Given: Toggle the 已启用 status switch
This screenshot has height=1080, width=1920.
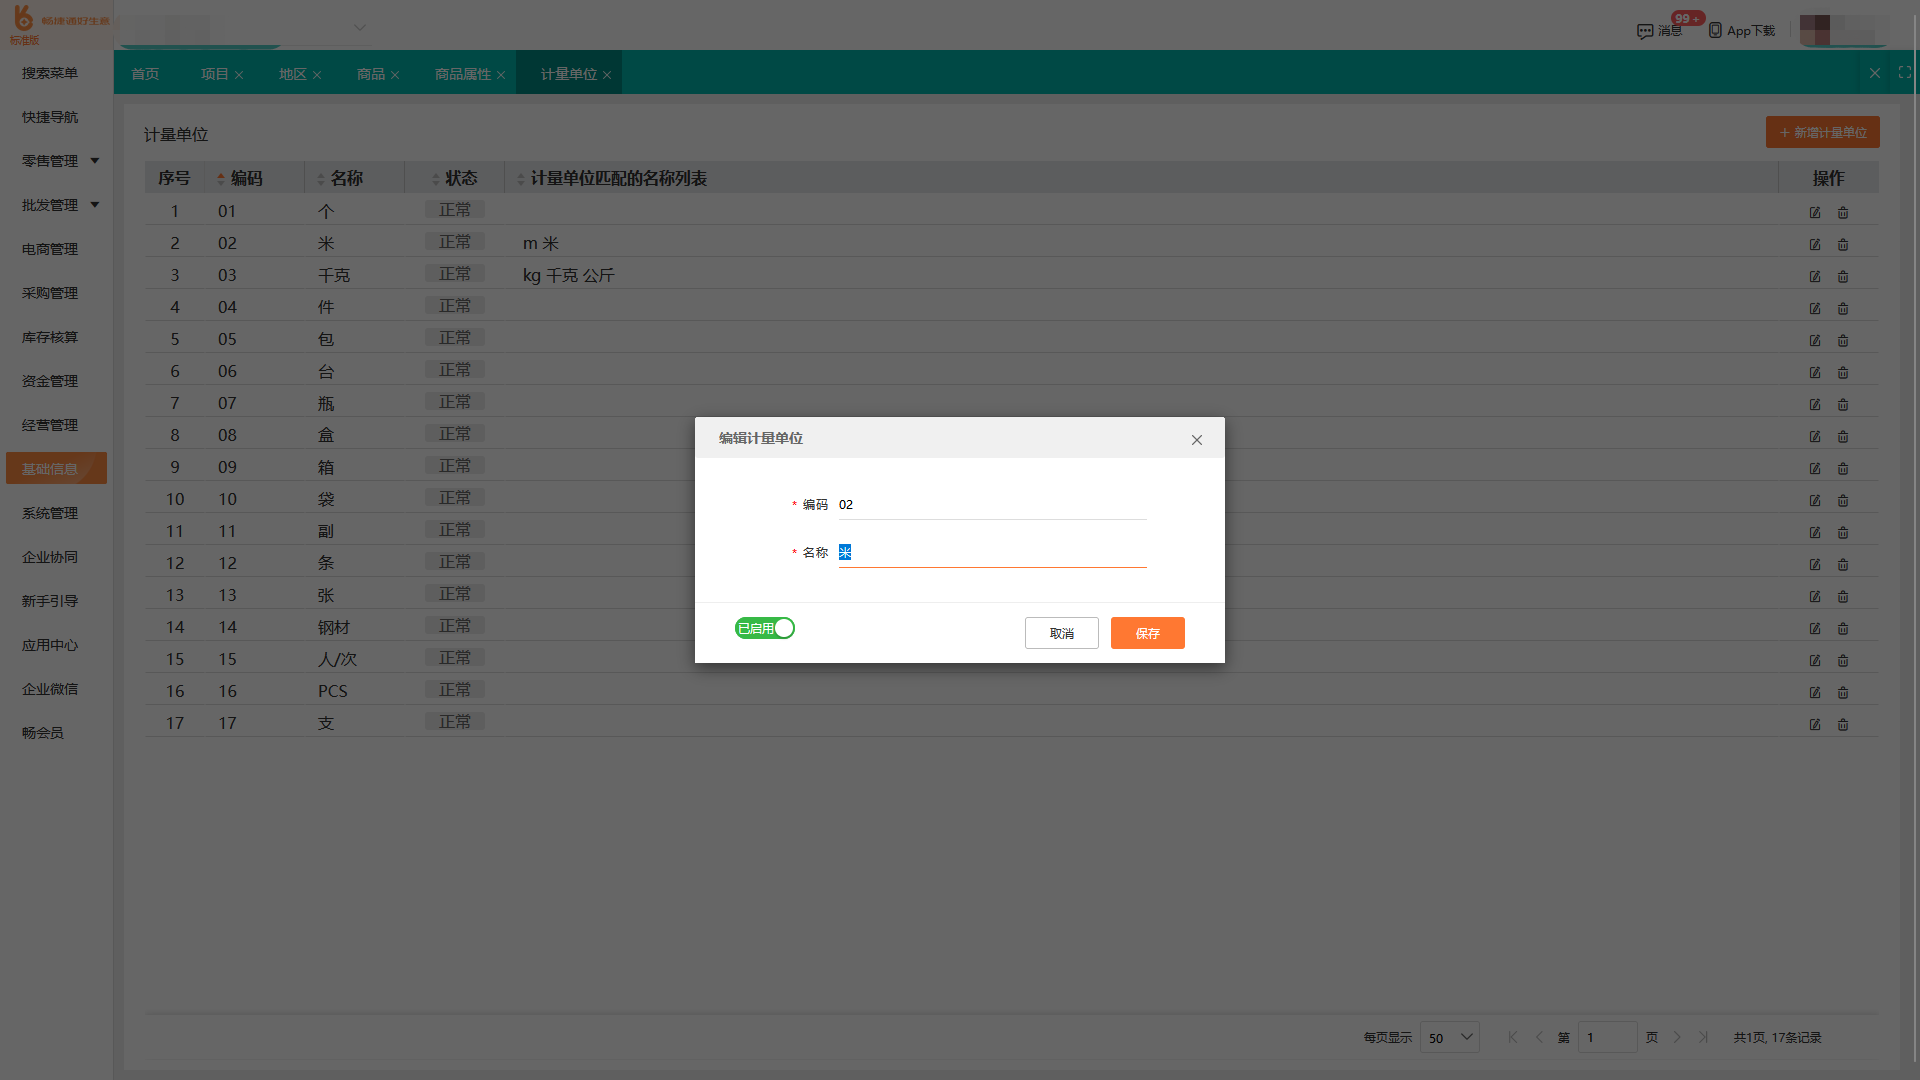Looking at the screenshot, I should (x=765, y=628).
